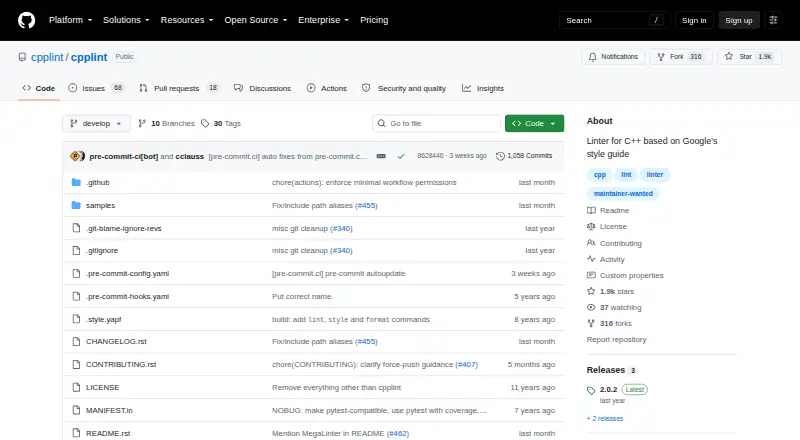Open the .github folder
The height and width of the screenshot is (440, 800).
pos(97,182)
